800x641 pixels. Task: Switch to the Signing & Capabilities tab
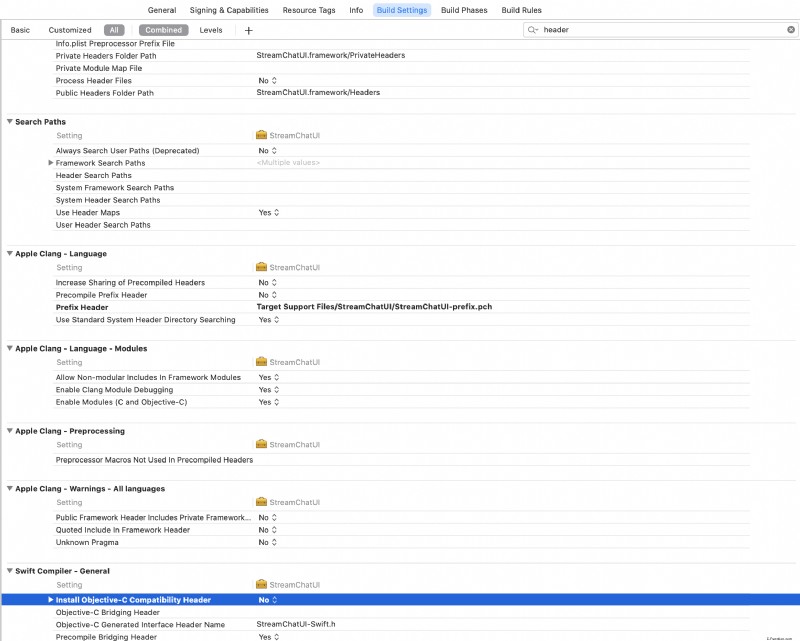coord(229,10)
